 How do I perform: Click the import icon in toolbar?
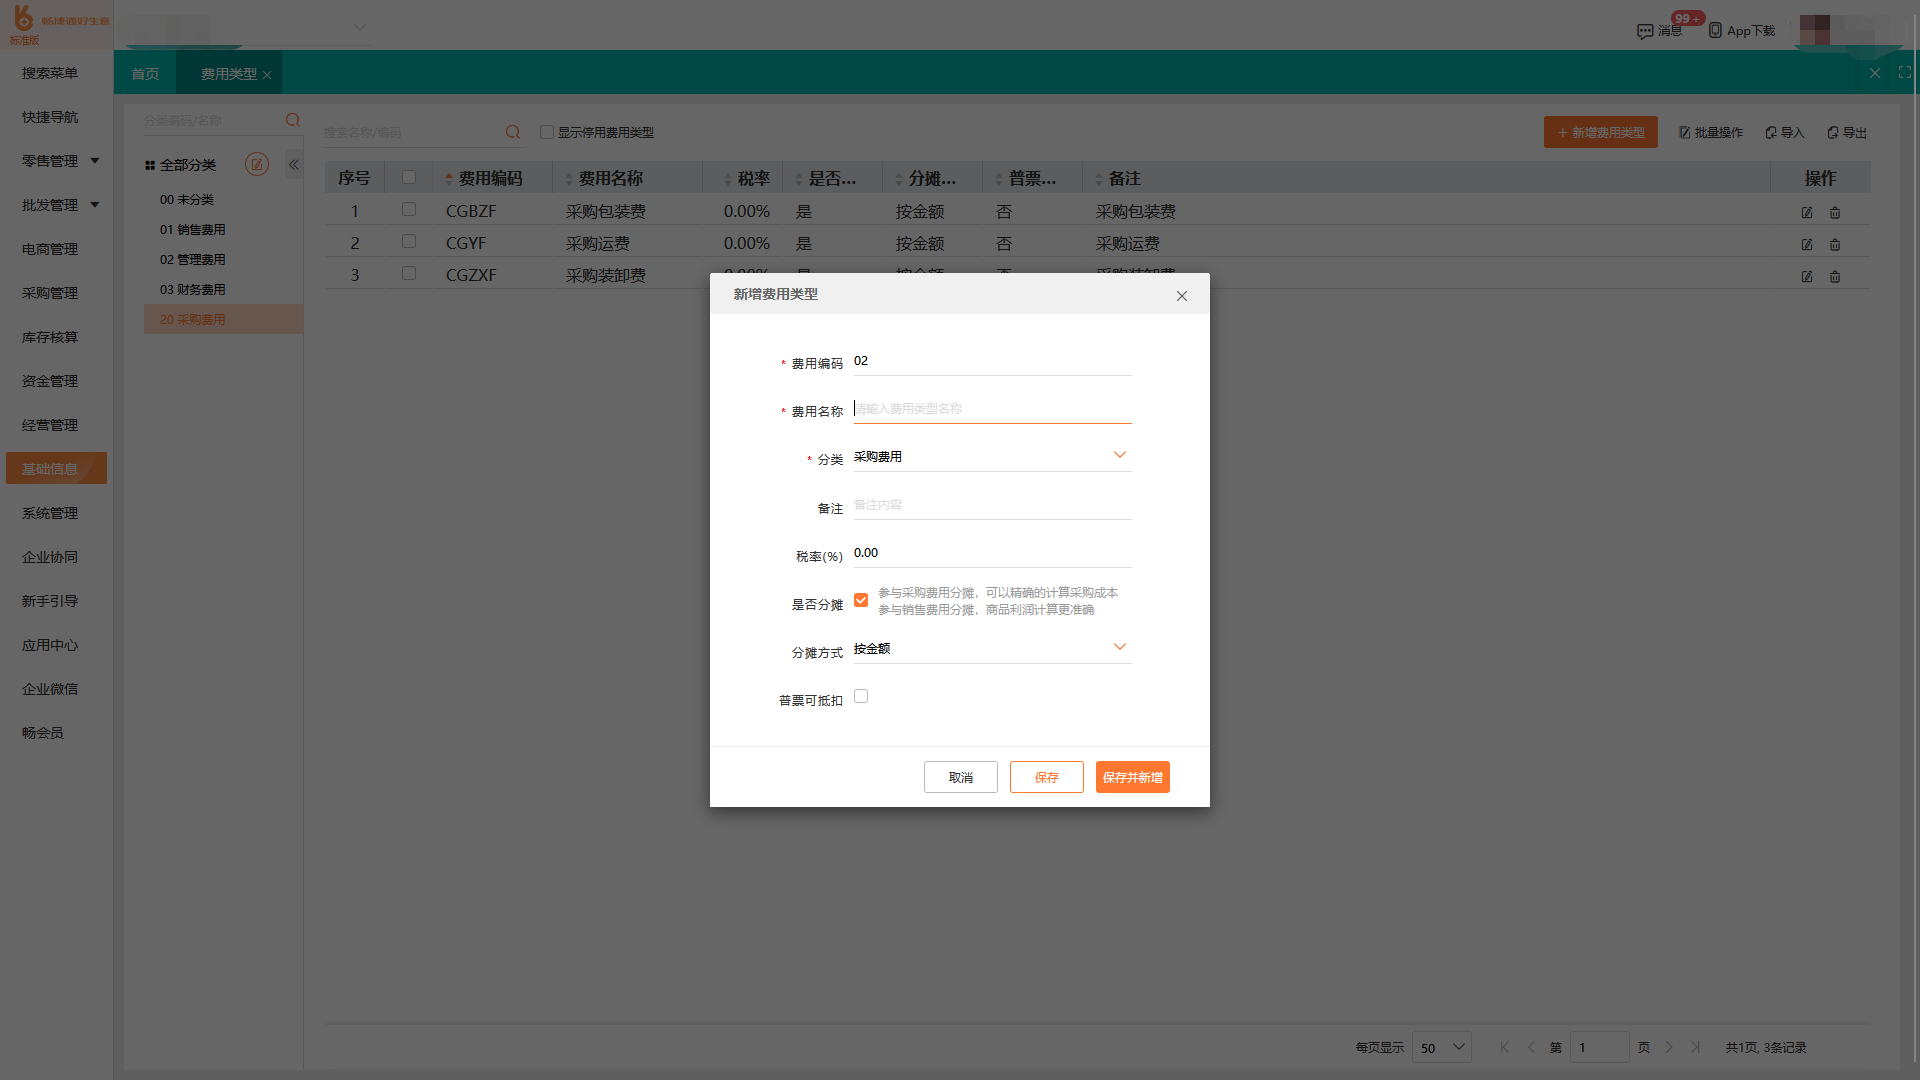click(x=1787, y=131)
